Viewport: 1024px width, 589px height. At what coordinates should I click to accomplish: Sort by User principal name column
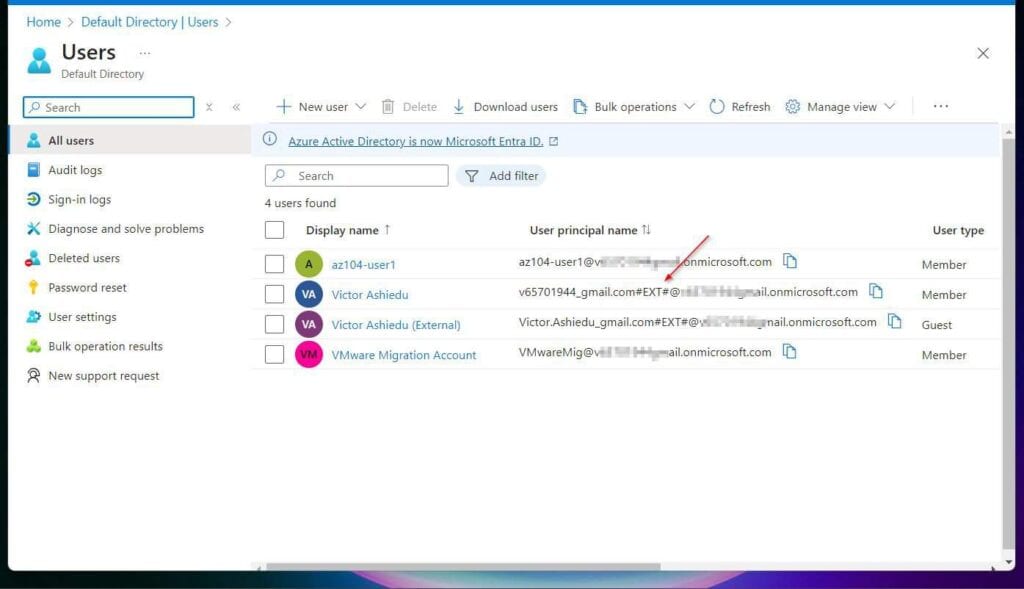590,230
